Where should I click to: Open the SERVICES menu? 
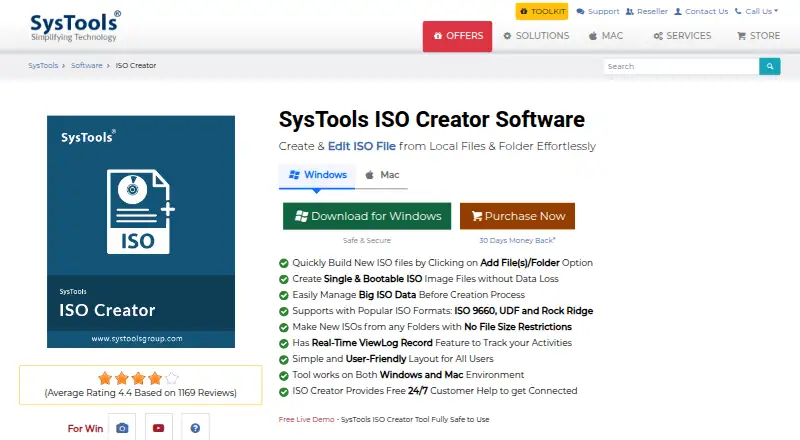pyautogui.click(x=682, y=36)
